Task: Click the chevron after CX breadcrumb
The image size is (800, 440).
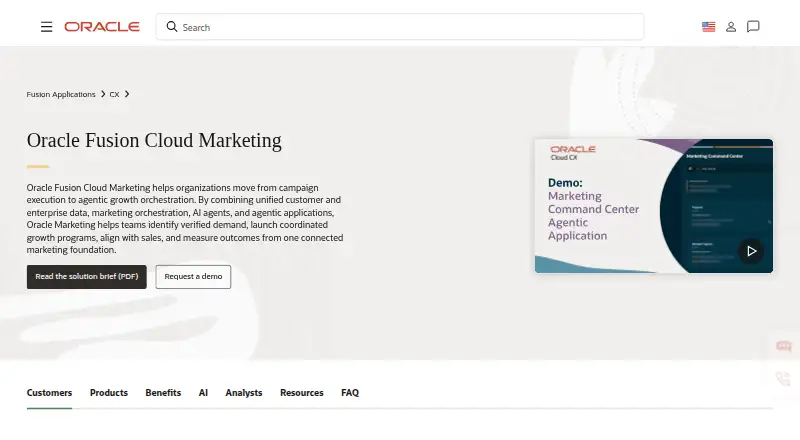Action: pyautogui.click(x=127, y=94)
